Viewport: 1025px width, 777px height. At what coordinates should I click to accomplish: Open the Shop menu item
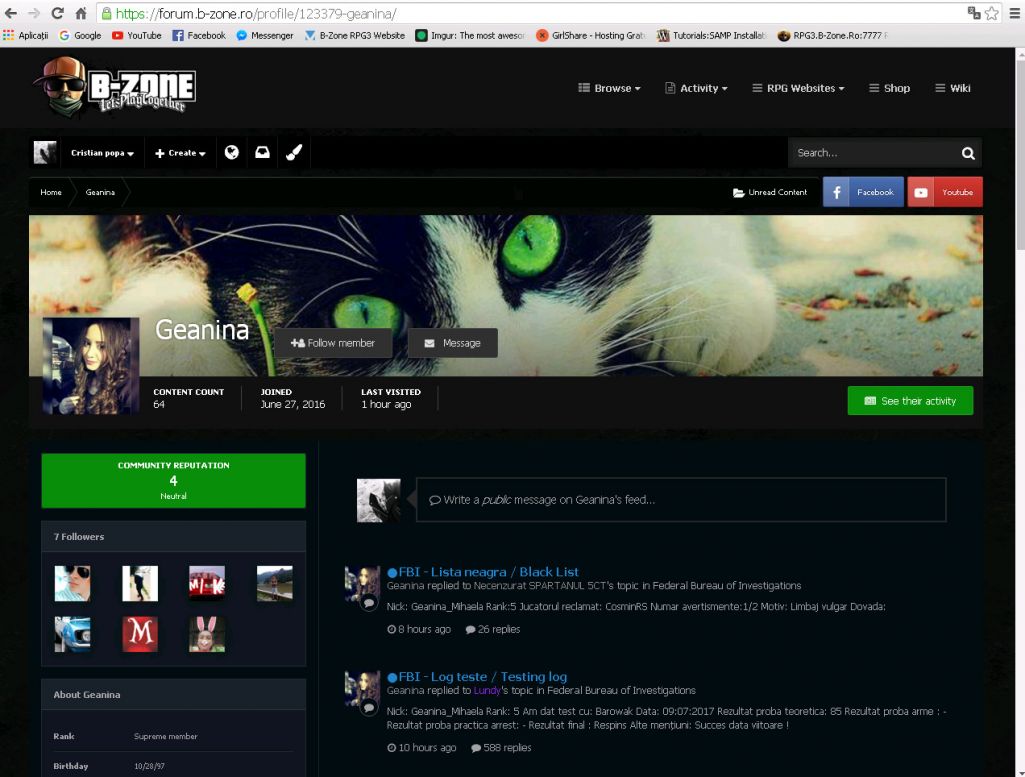pos(889,88)
